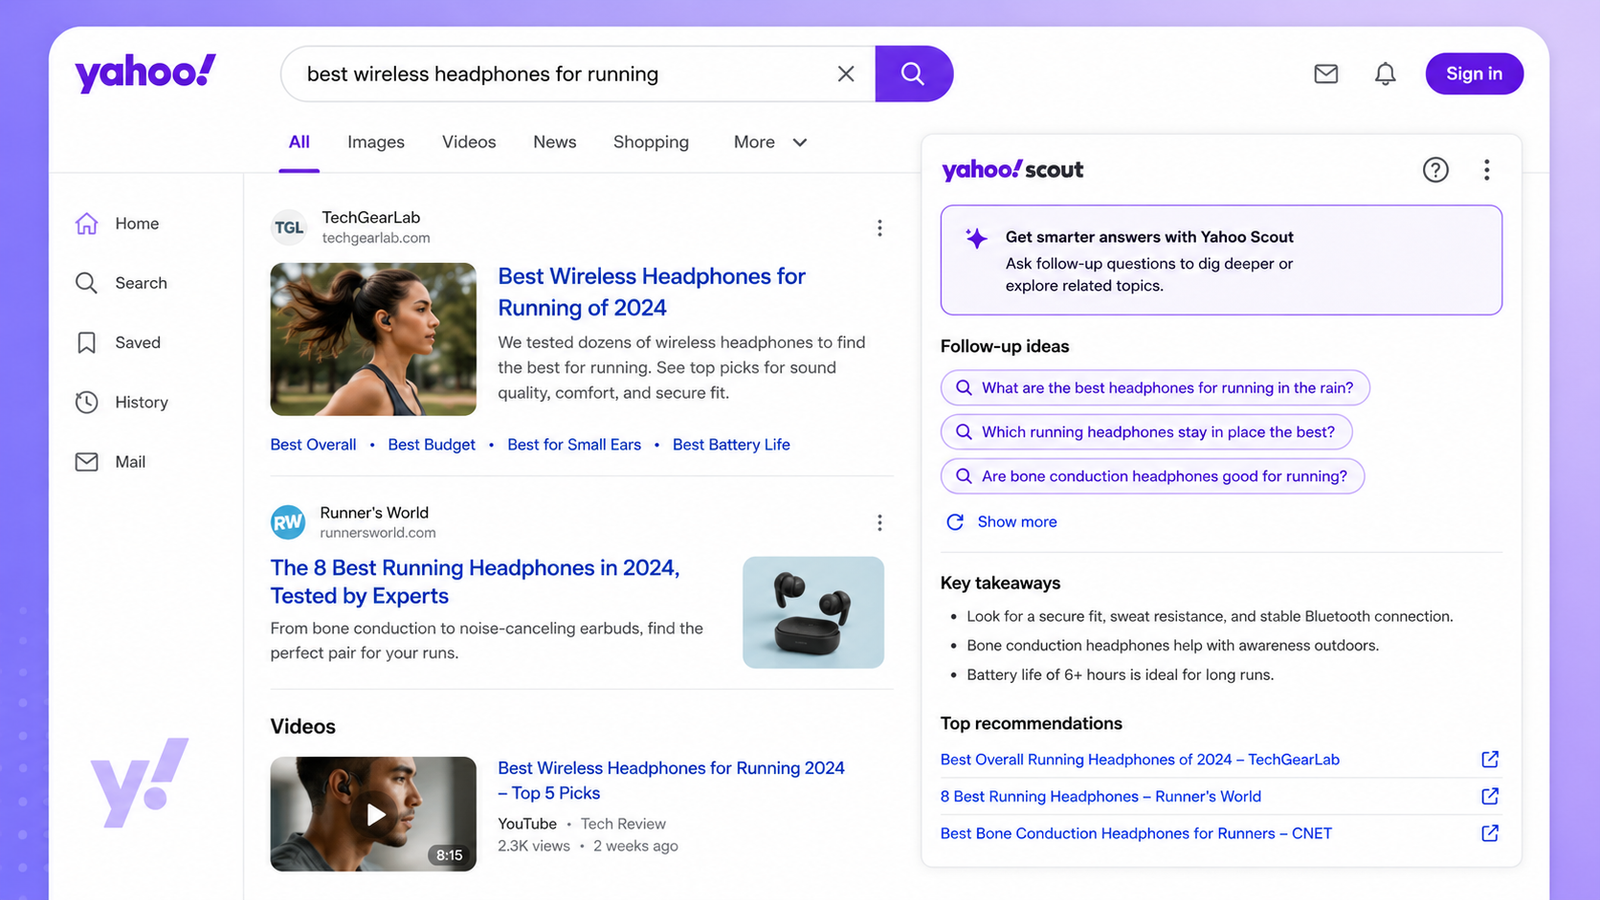The height and width of the screenshot is (900, 1600).
Task: Click the 'Look for a secure fit' takeaway
Action: 1210,617
